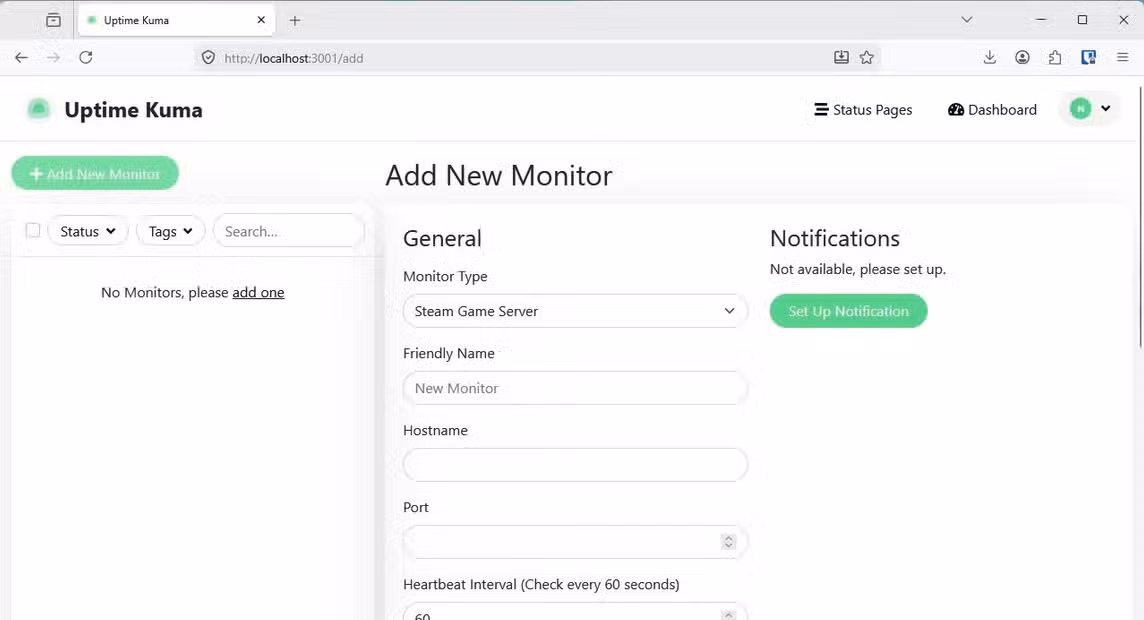This screenshot has height=620, width=1144.
Task: Click the Friendly Name input field
Action: pos(575,388)
